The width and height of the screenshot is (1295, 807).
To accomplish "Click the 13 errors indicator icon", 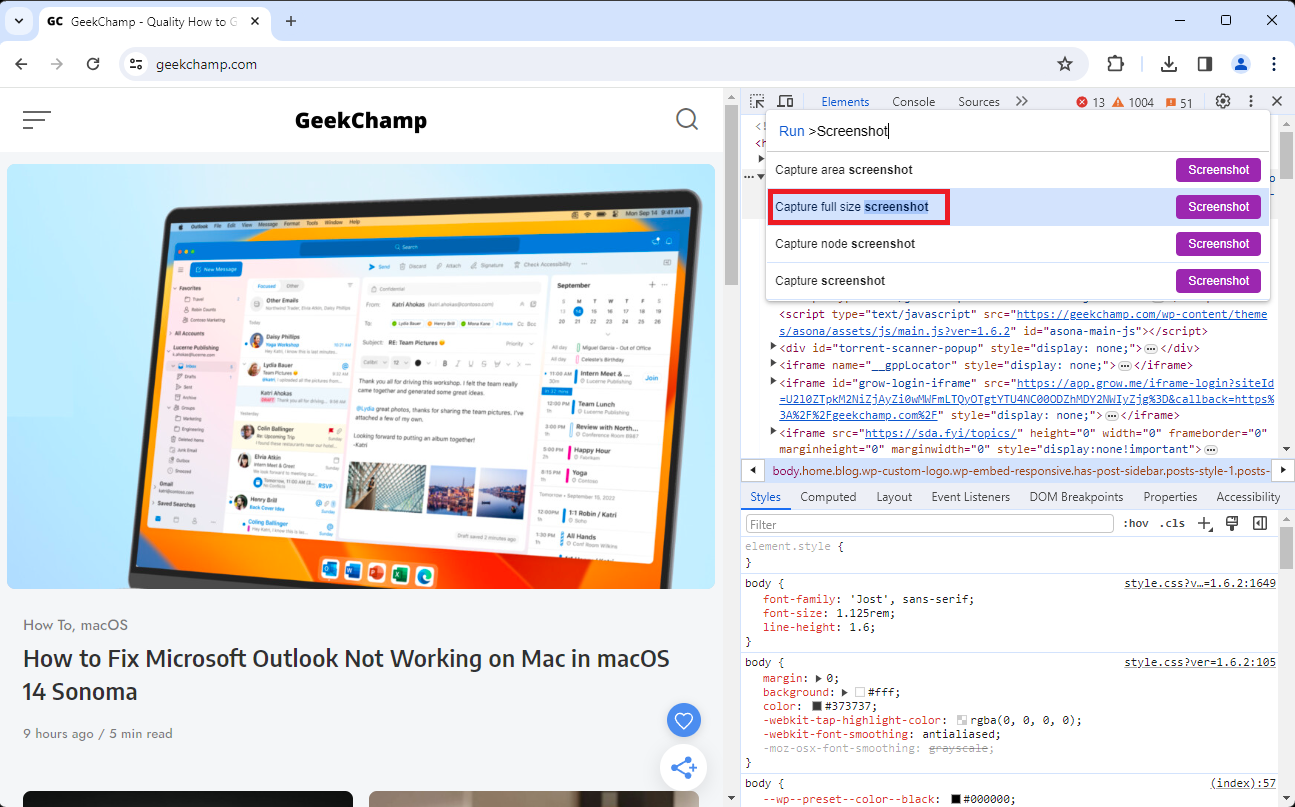I will (1084, 101).
